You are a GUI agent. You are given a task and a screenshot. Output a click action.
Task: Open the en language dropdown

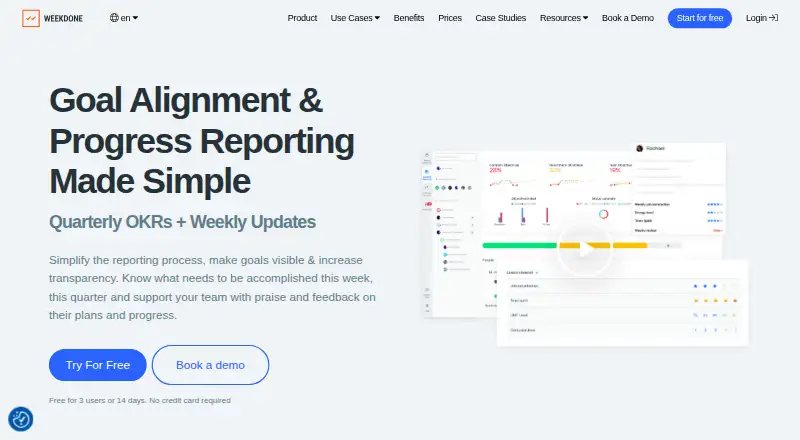tap(124, 18)
